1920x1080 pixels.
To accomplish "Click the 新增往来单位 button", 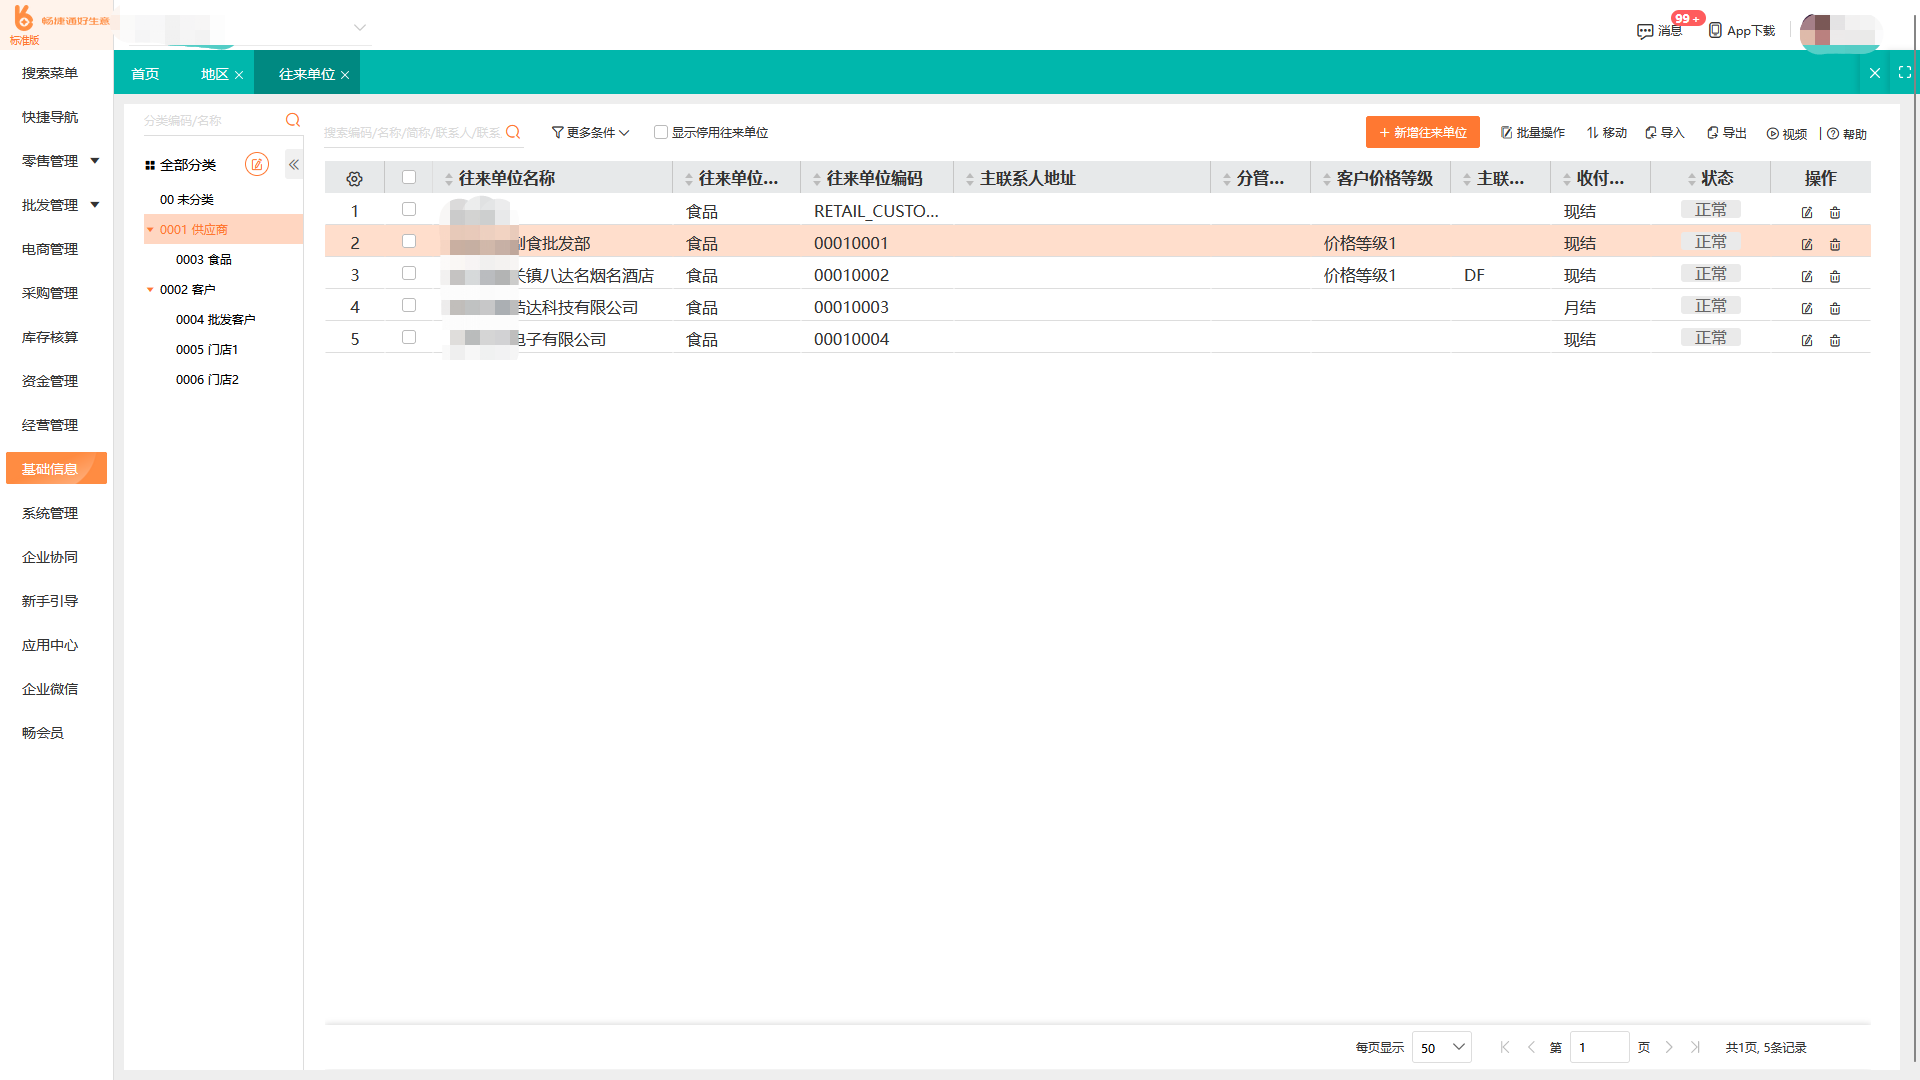I will (1424, 131).
